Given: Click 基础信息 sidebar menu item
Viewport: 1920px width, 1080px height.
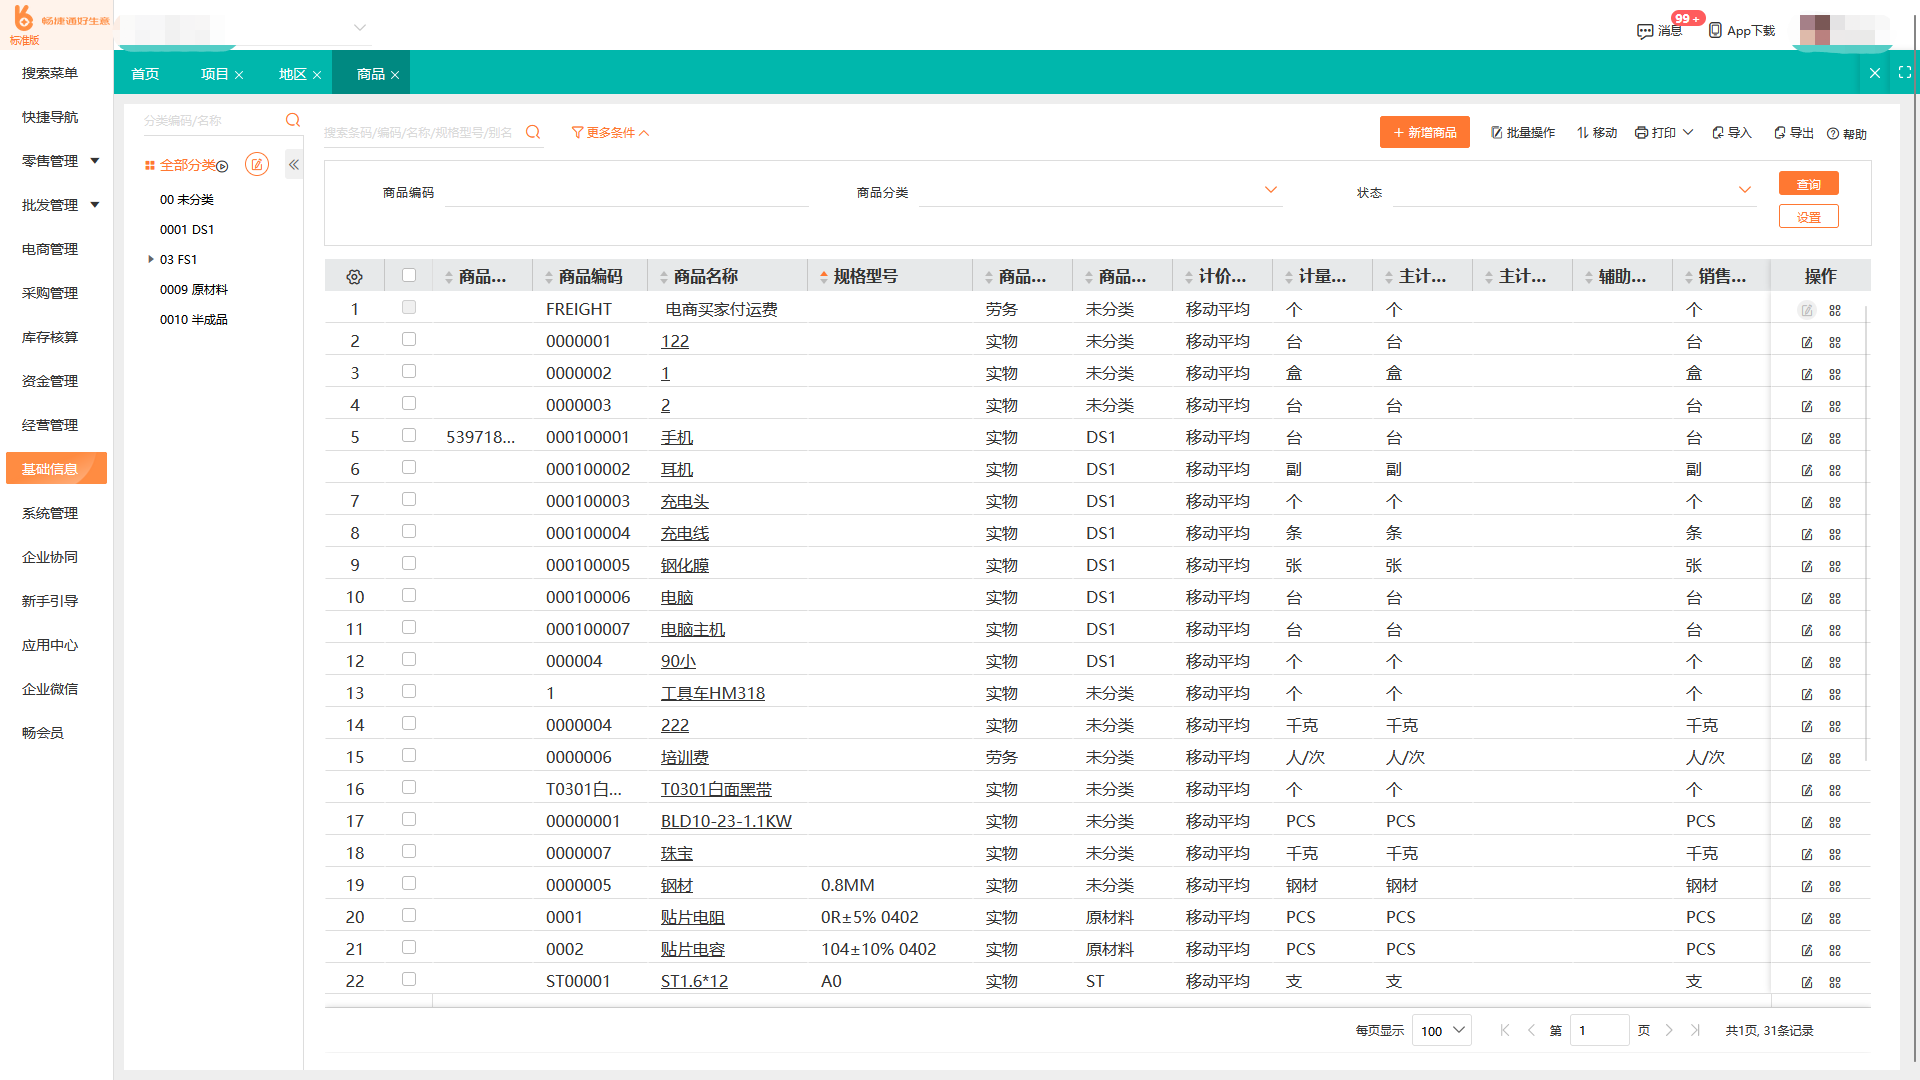Looking at the screenshot, I should (53, 468).
